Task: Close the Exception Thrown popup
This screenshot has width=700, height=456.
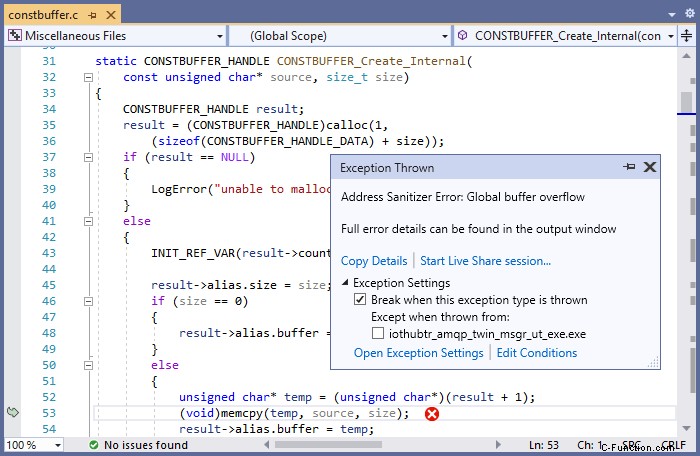Action: tap(649, 168)
